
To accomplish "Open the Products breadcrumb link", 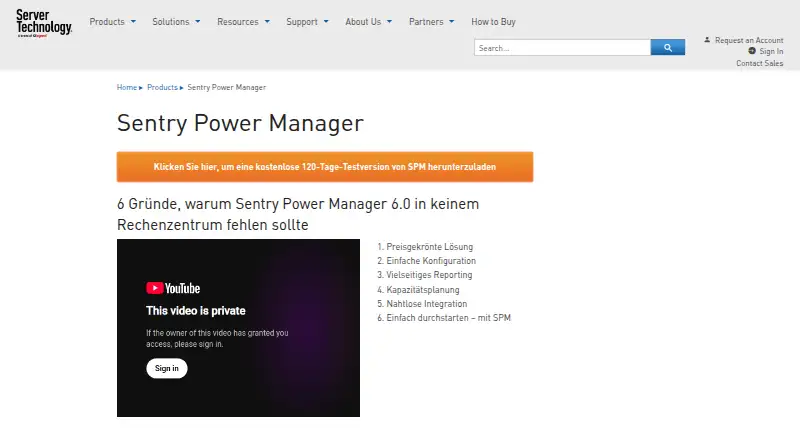I will click(x=162, y=87).
